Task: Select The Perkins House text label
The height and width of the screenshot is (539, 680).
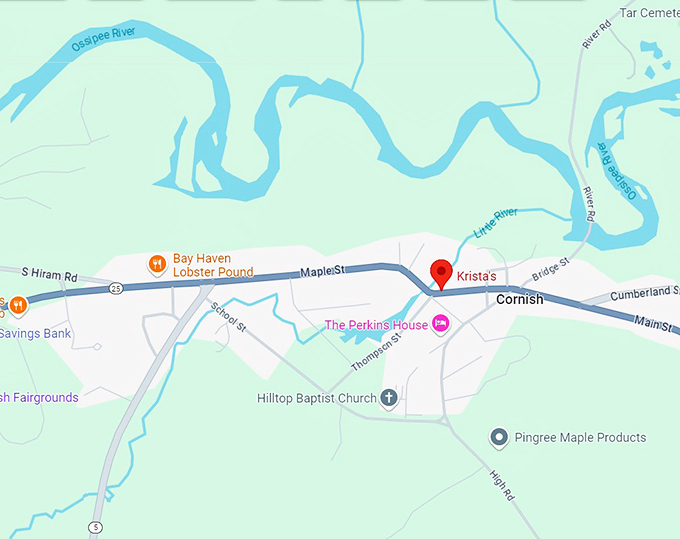Action: click(x=376, y=325)
